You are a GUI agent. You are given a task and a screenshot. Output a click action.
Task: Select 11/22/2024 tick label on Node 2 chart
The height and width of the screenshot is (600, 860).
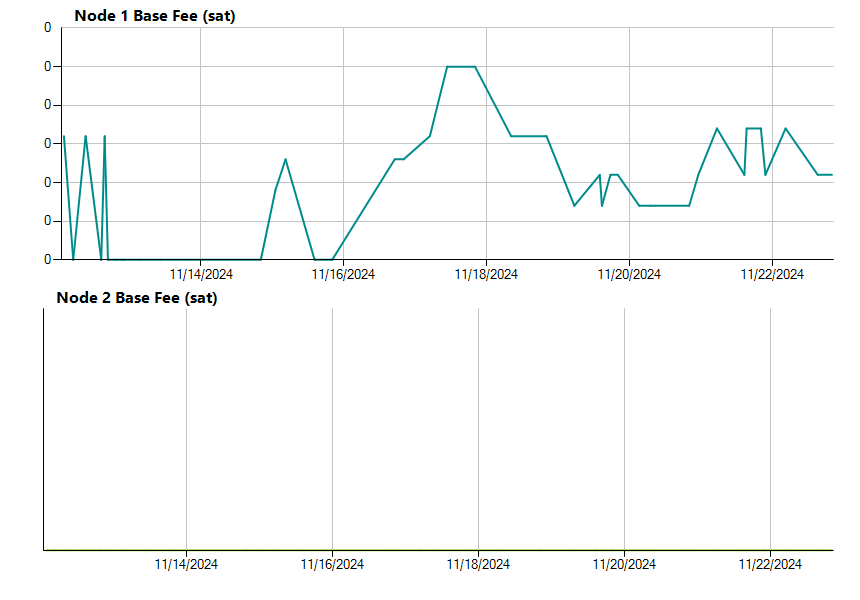point(770,564)
